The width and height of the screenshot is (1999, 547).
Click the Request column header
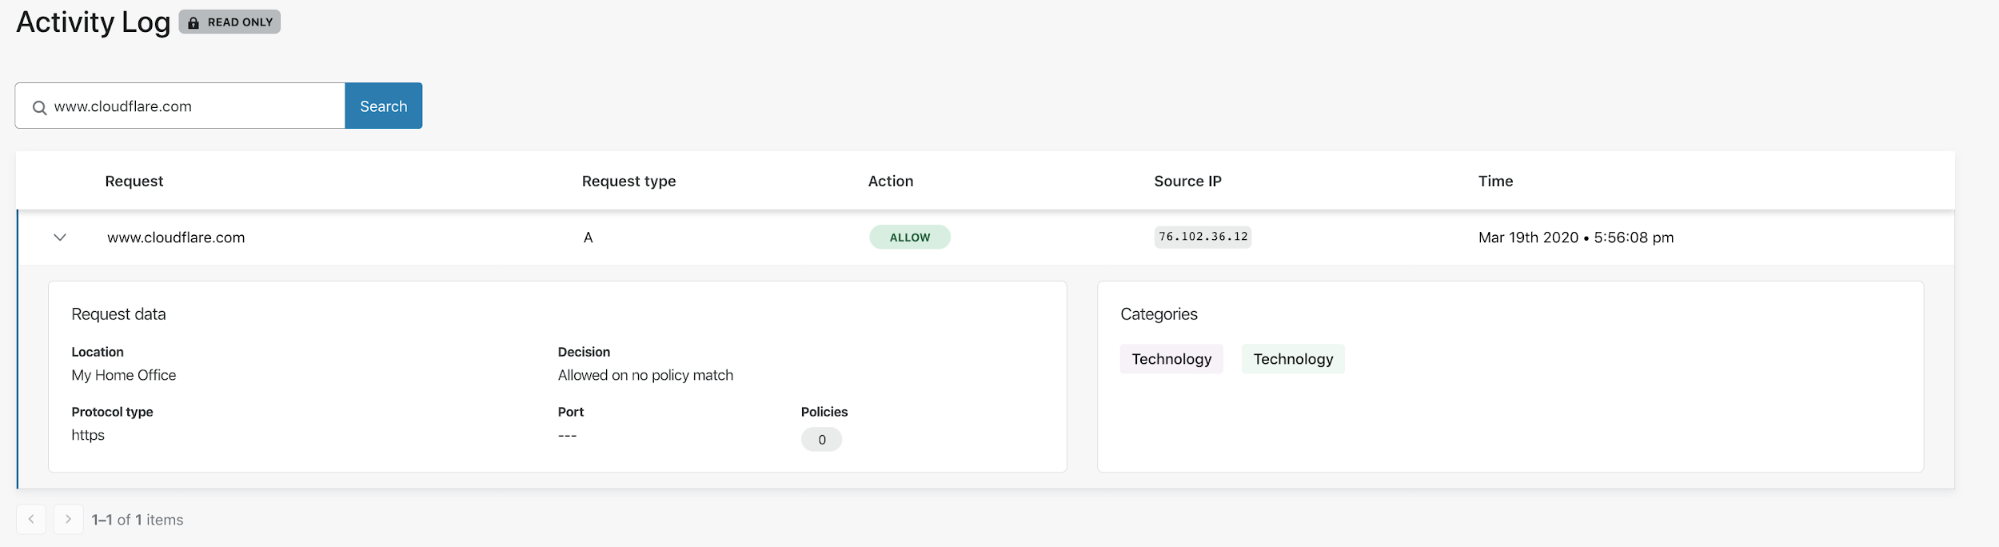pos(134,181)
